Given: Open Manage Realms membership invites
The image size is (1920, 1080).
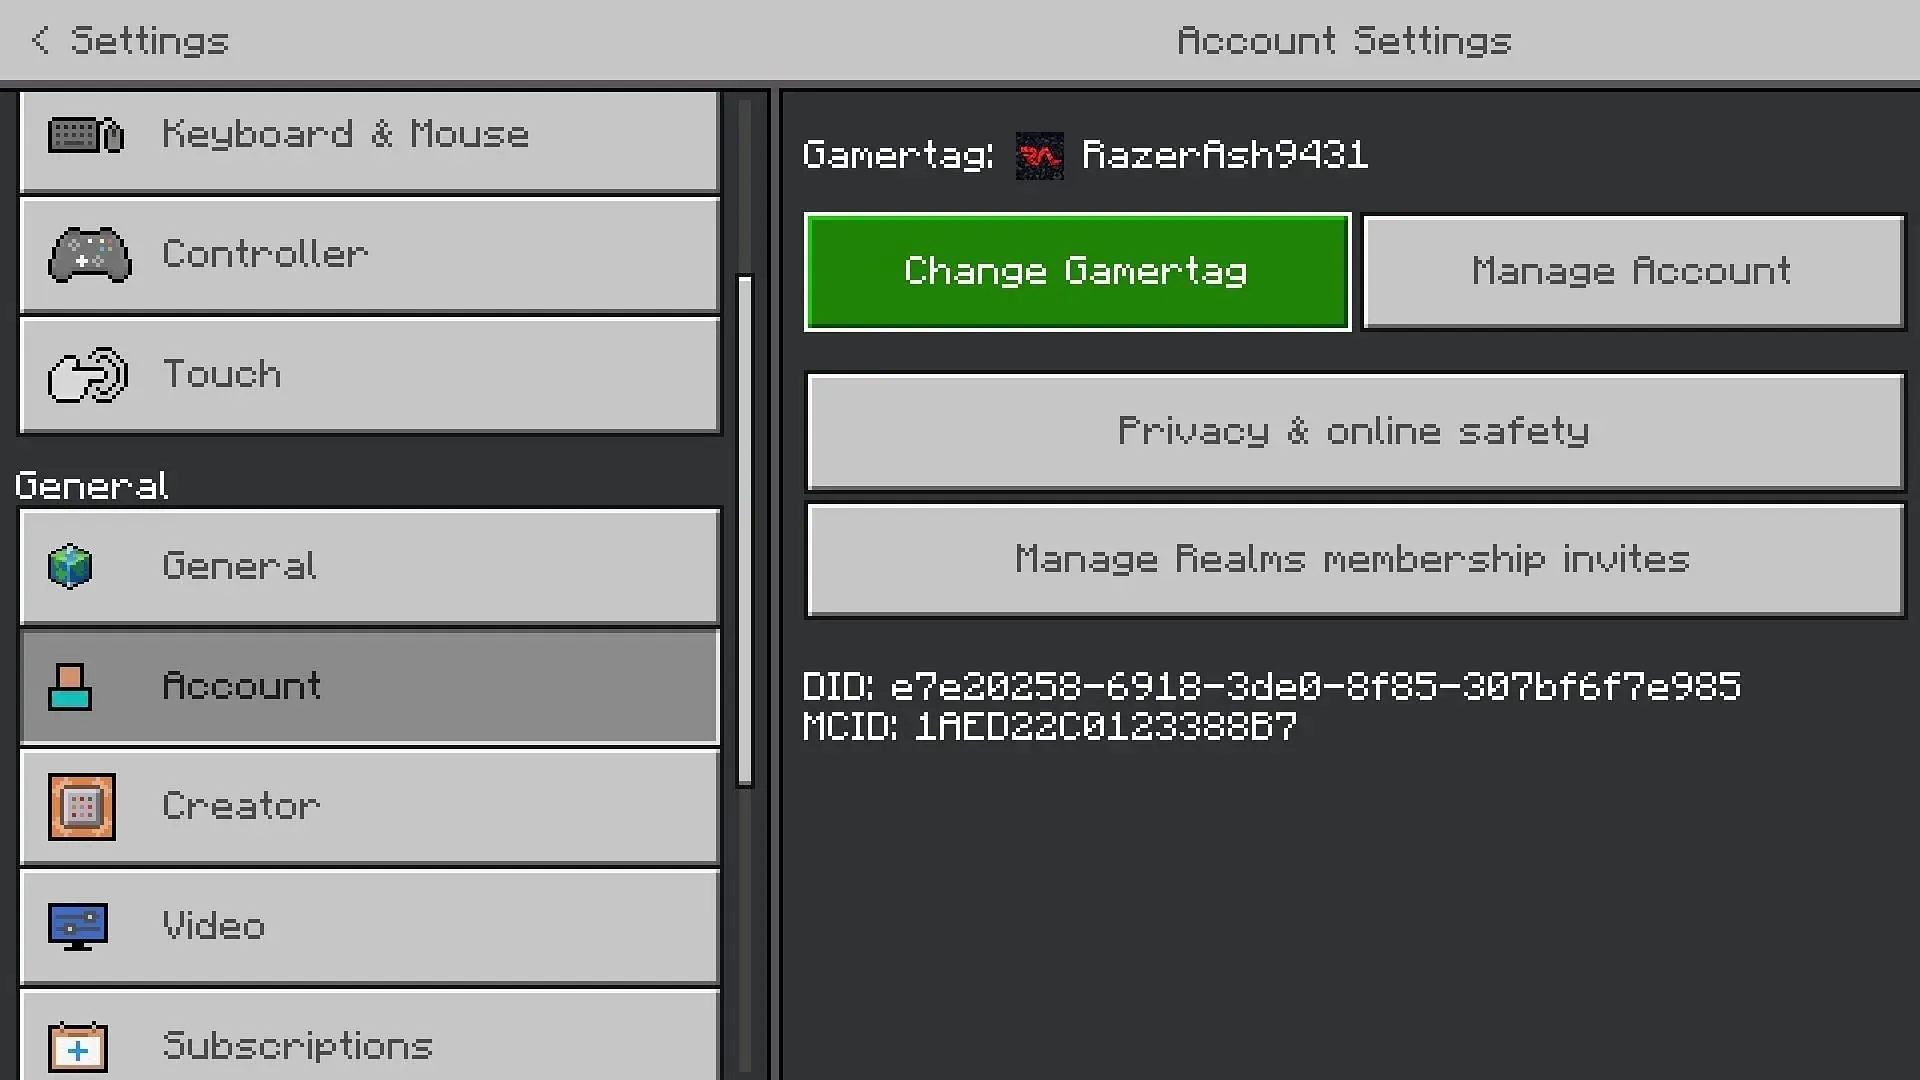Looking at the screenshot, I should pyautogui.click(x=1353, y=558).
